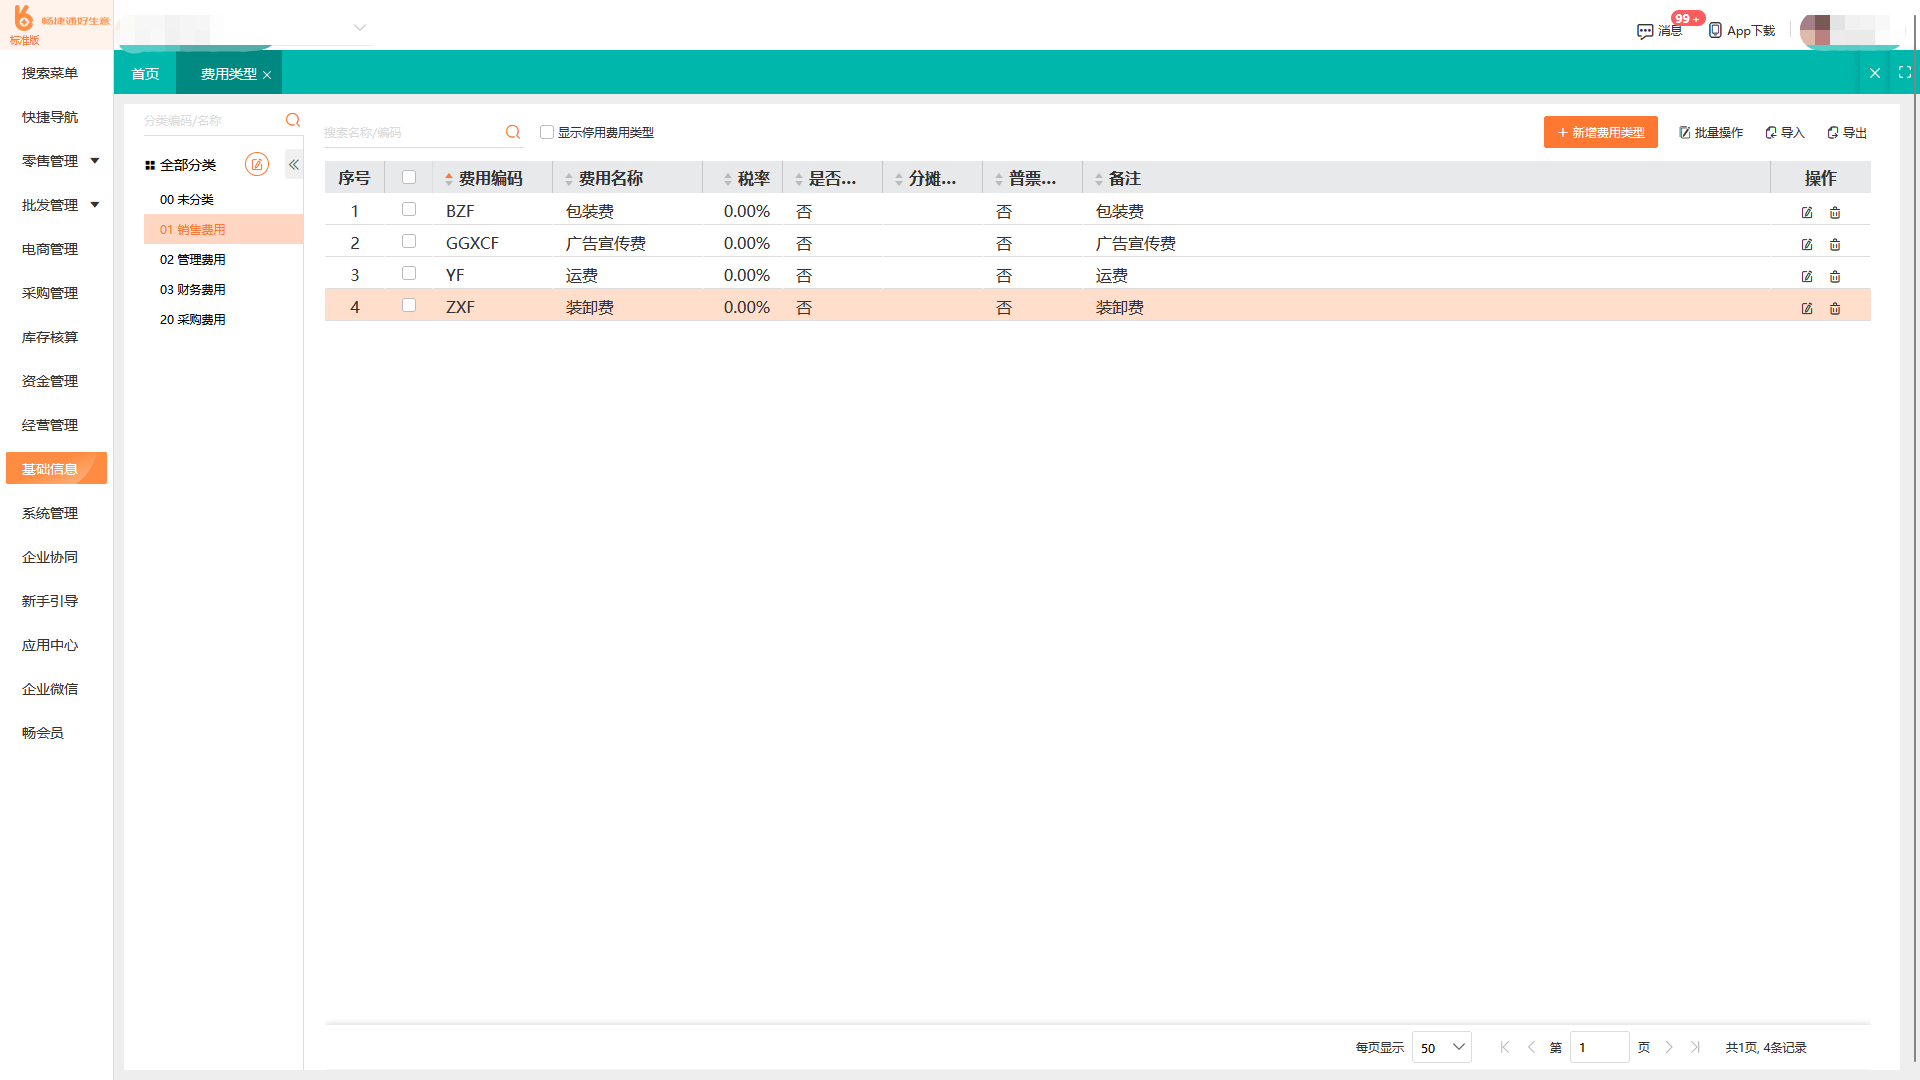Click 批量操作 button
Image resolution: width=1920 pixels, height=1080 pixels.
pyautogui.click(x=1710, y=131)
